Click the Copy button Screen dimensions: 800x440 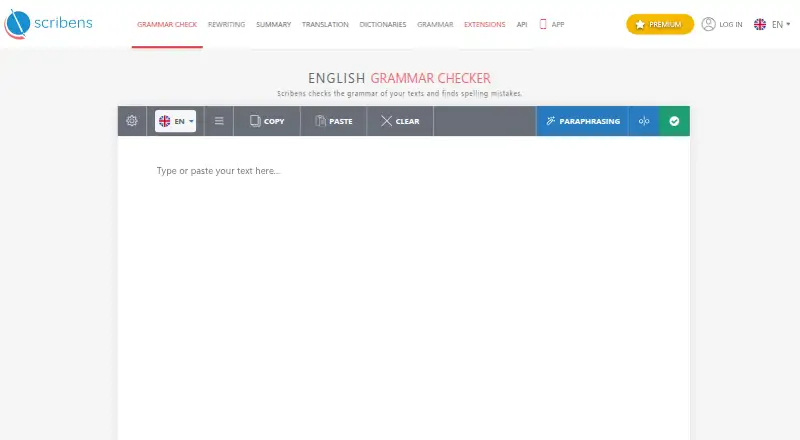point(267,121)
